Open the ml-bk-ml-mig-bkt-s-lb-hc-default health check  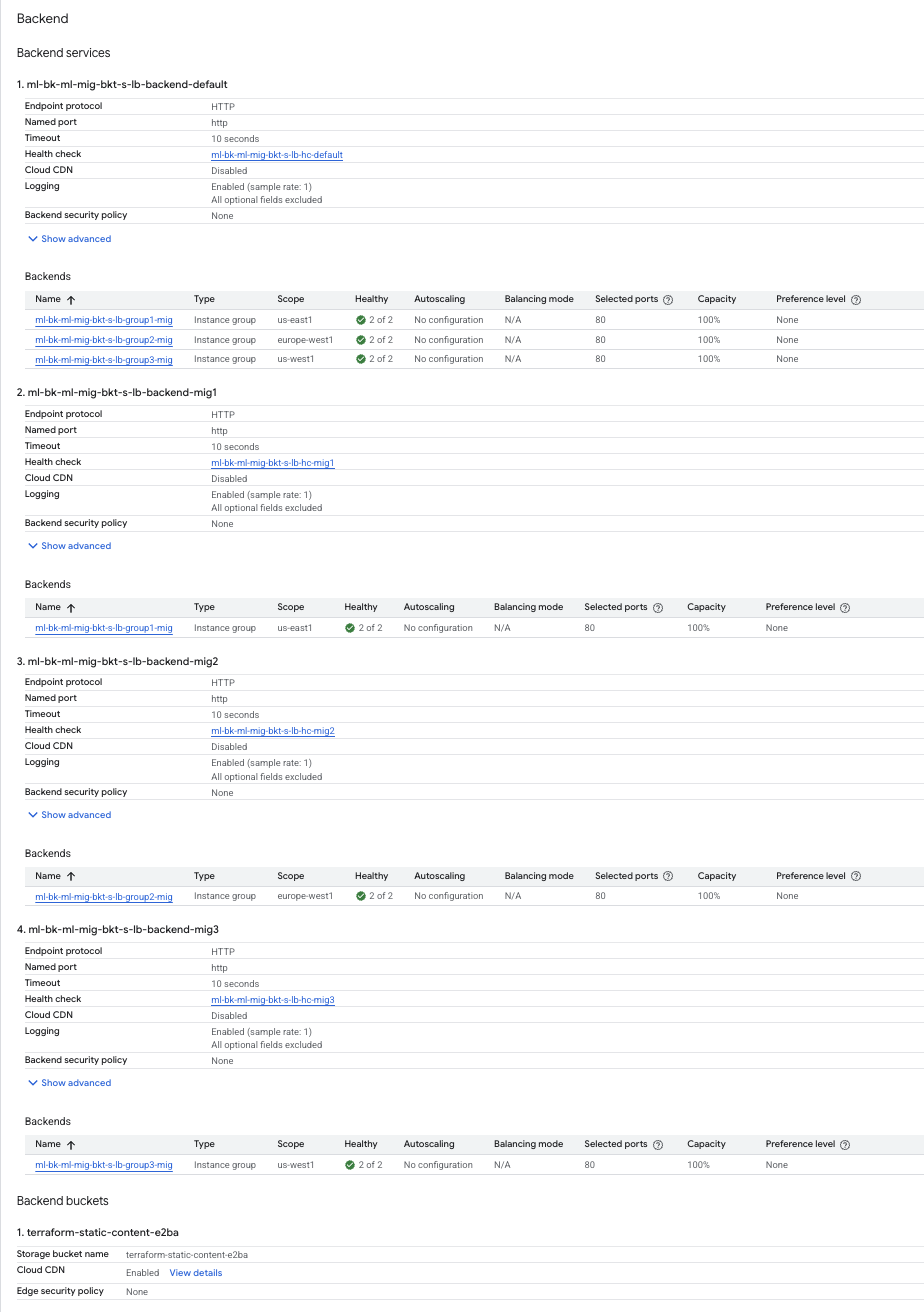point(276,155)
